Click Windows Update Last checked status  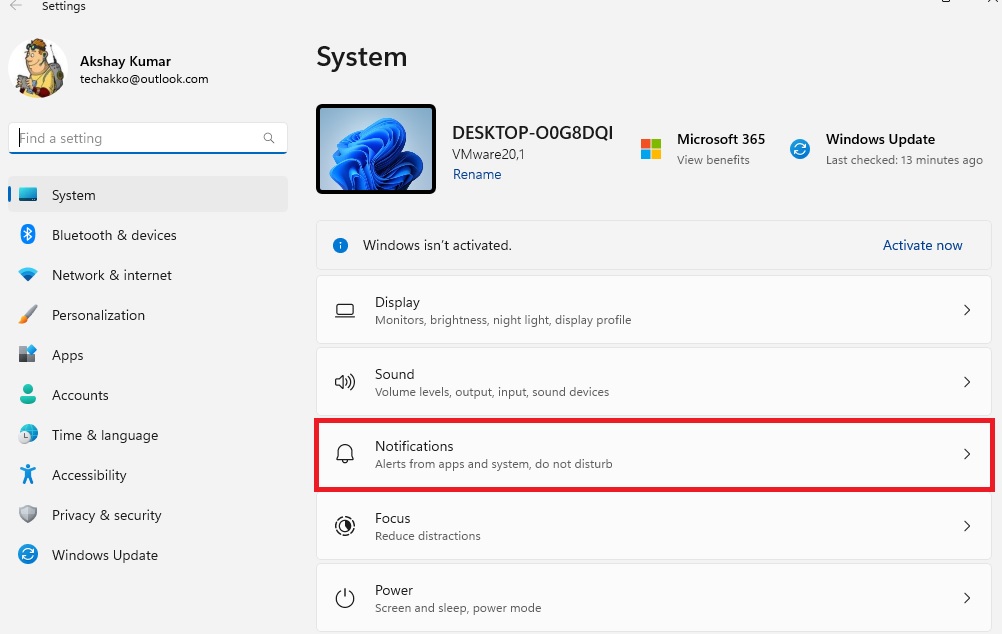coord(904,160)
